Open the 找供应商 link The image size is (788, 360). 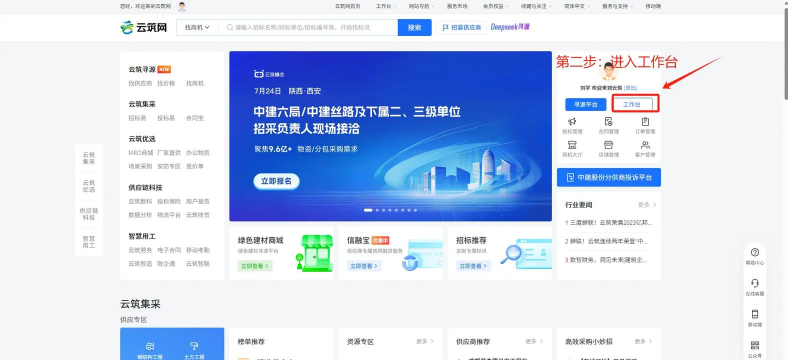click(140, 83)
